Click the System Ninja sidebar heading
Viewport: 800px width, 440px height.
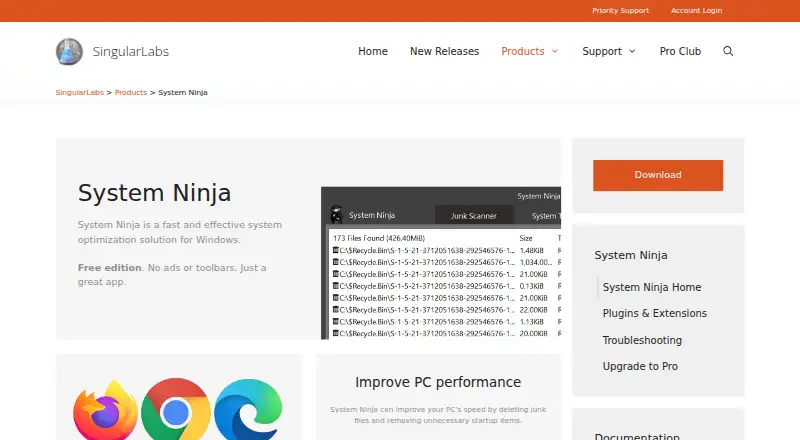point(631,255)
